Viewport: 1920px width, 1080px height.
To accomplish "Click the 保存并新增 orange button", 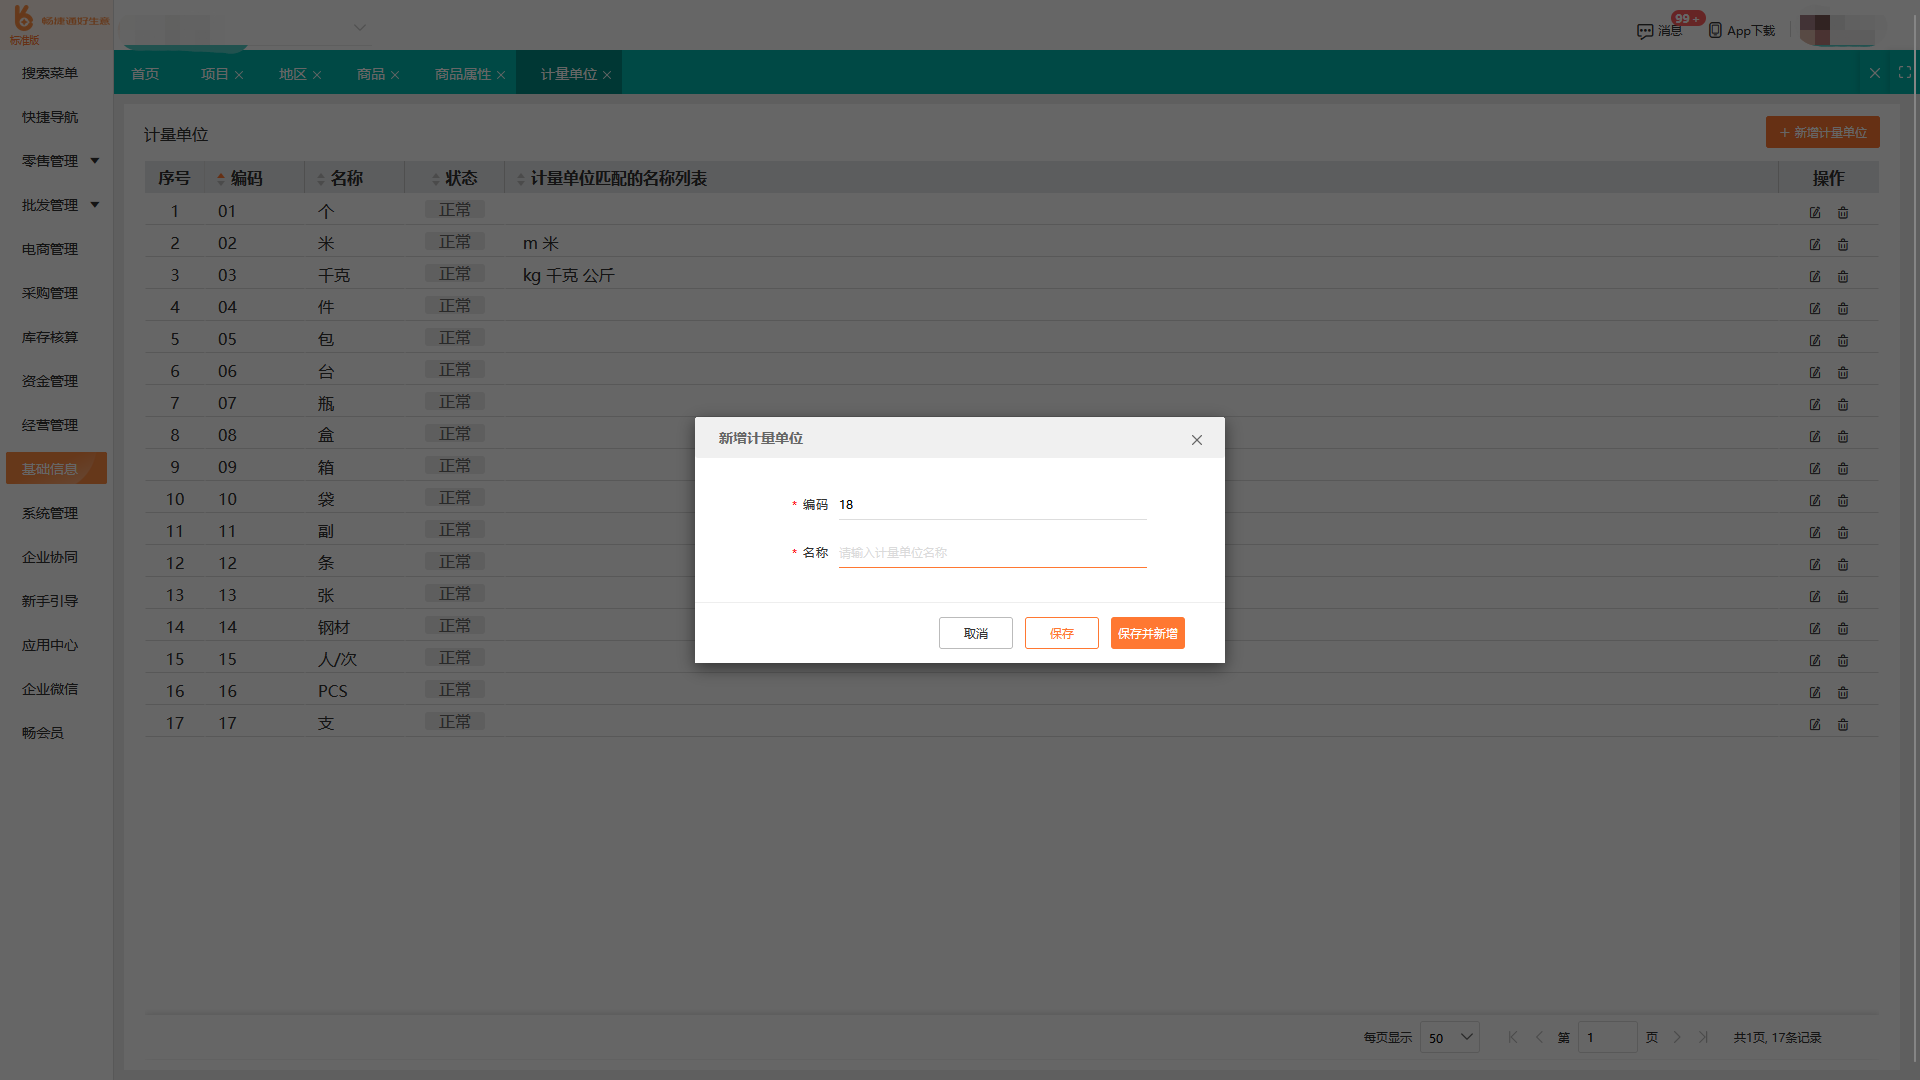I will [1146, 633].
